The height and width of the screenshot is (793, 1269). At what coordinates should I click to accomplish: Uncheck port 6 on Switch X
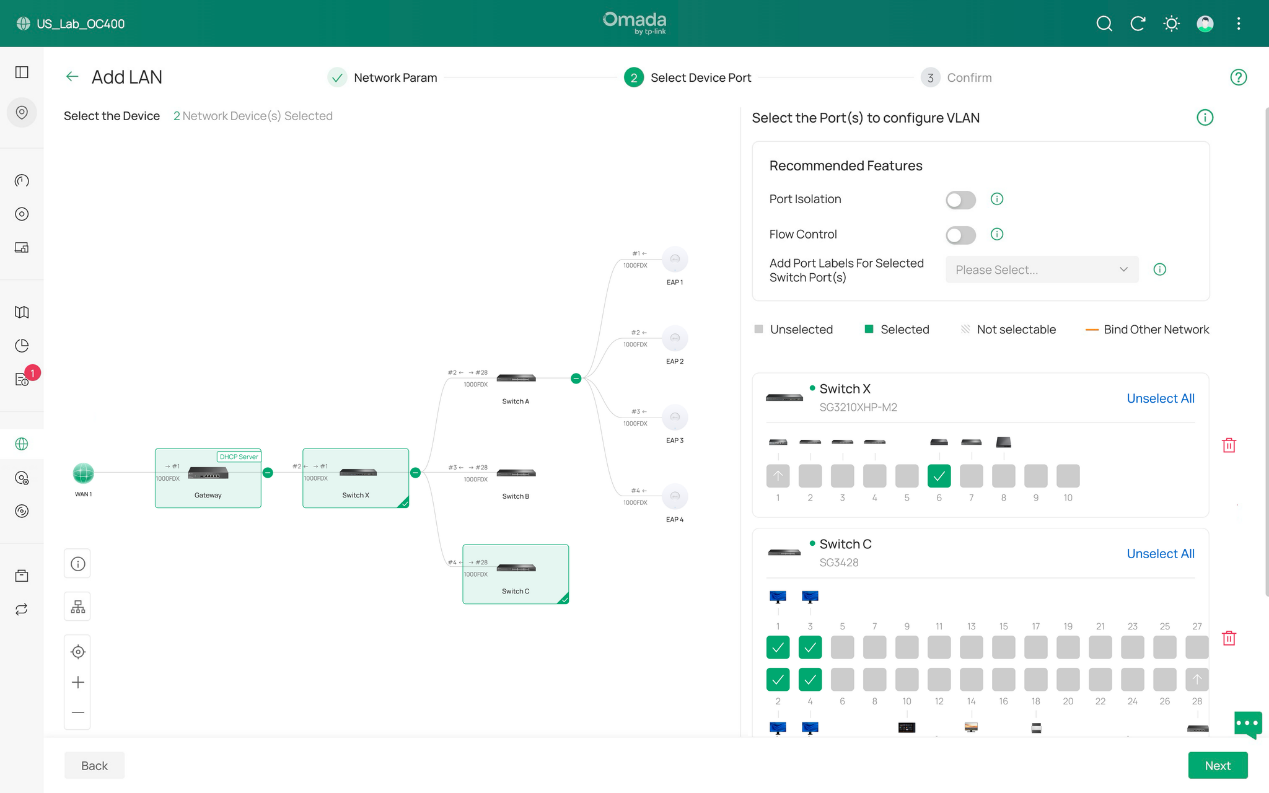coord(938,476)
